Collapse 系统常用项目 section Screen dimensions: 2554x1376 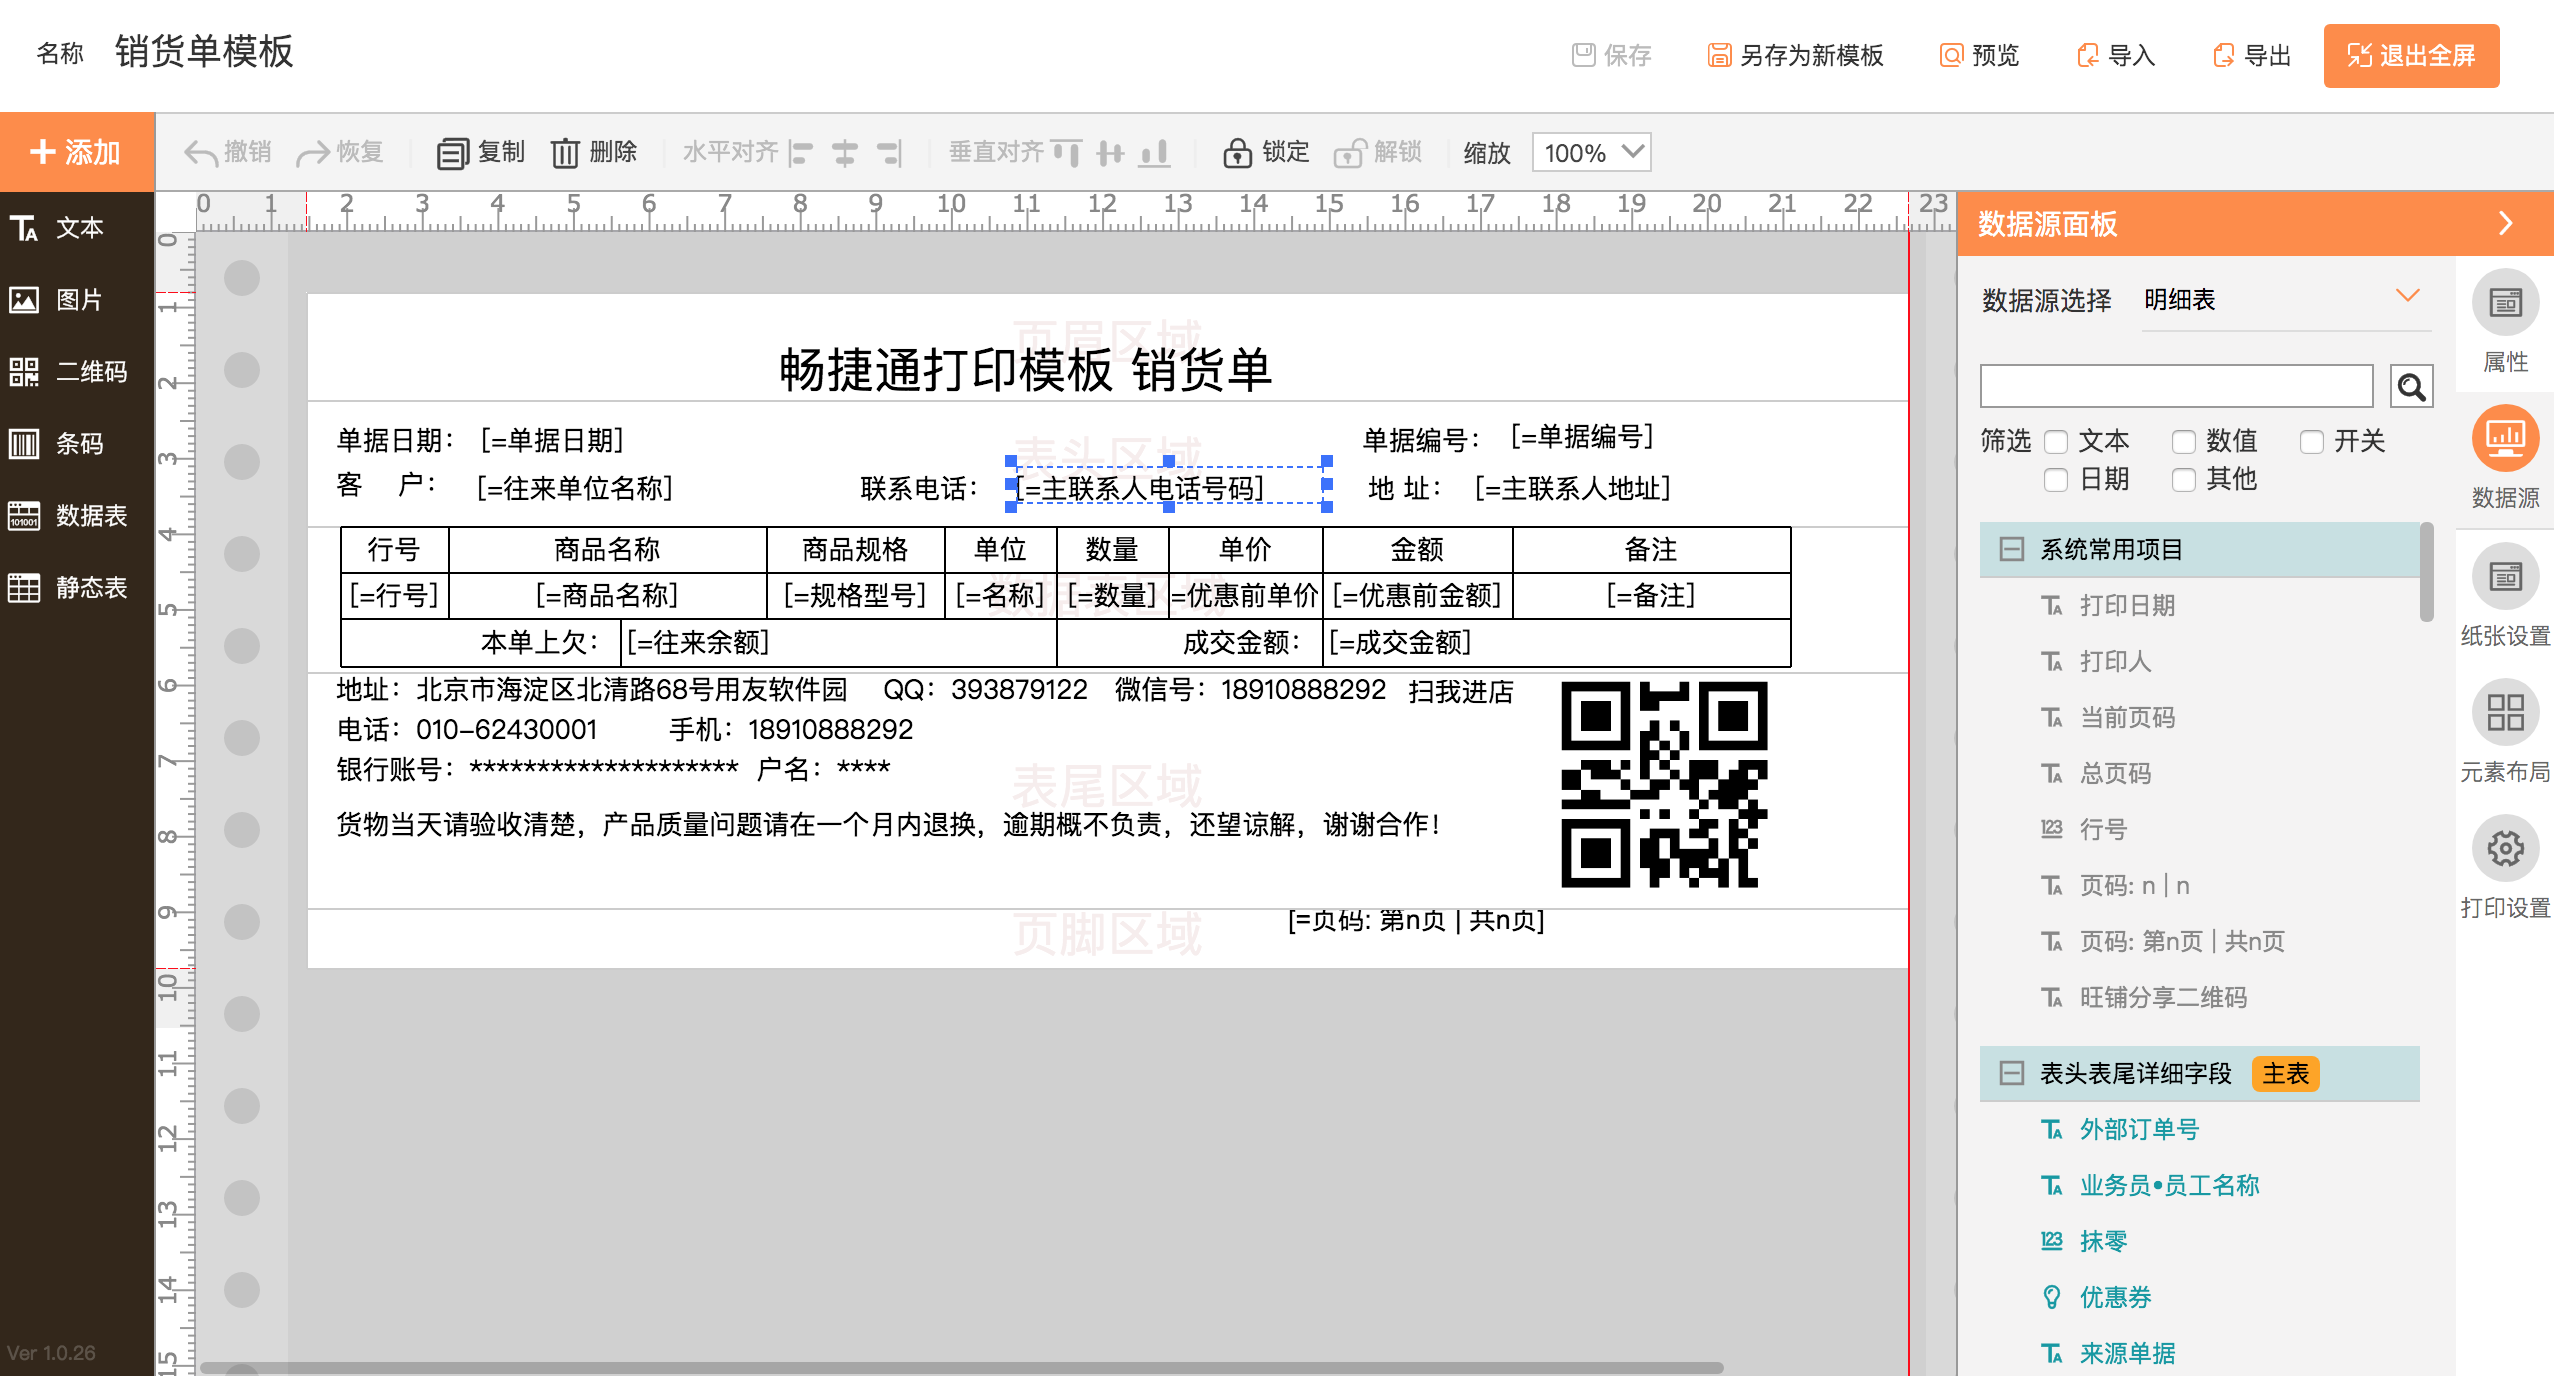2015,549
